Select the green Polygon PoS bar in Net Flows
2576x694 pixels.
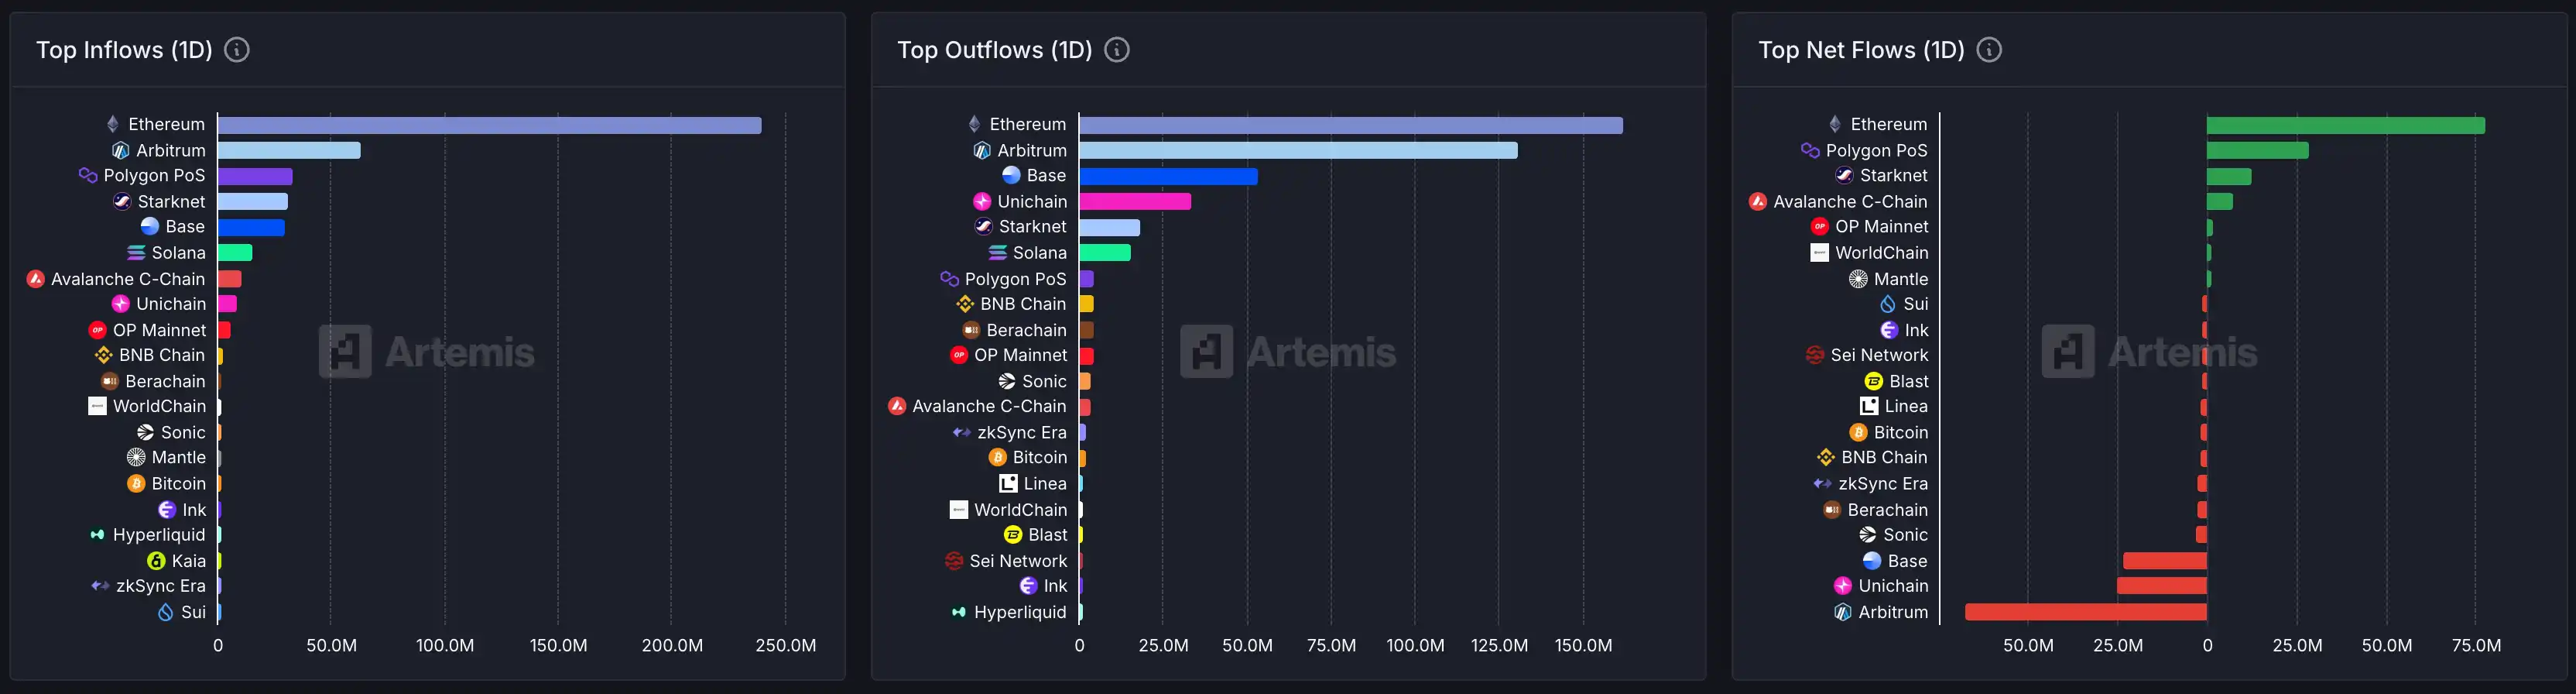pyautogui.click(x=2257, y=150)
